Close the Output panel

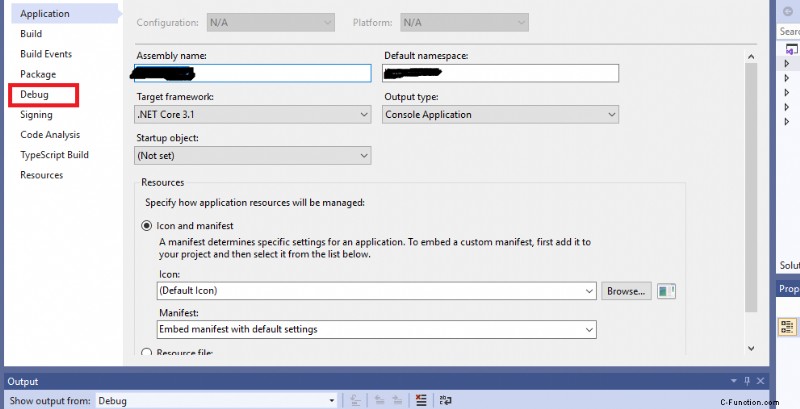pos(759,382)
